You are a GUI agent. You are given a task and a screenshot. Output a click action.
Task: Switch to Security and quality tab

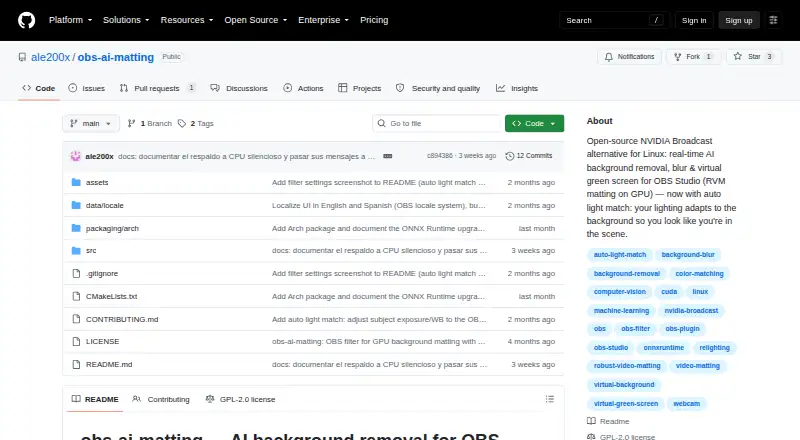(x=438, y=88)
